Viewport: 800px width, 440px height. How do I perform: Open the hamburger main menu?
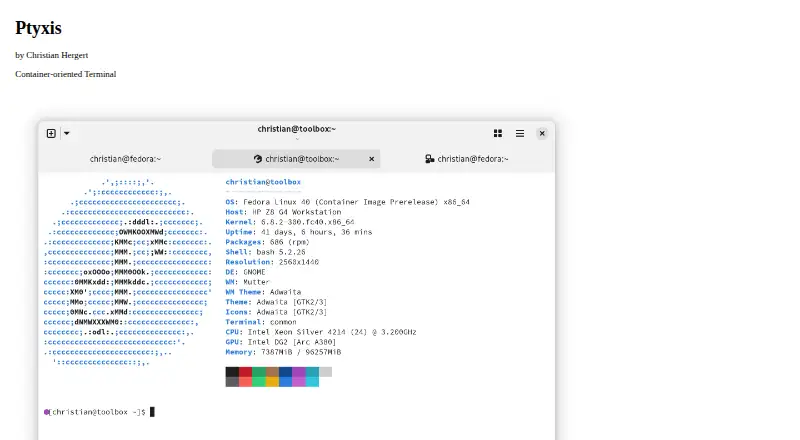(520, 133)
